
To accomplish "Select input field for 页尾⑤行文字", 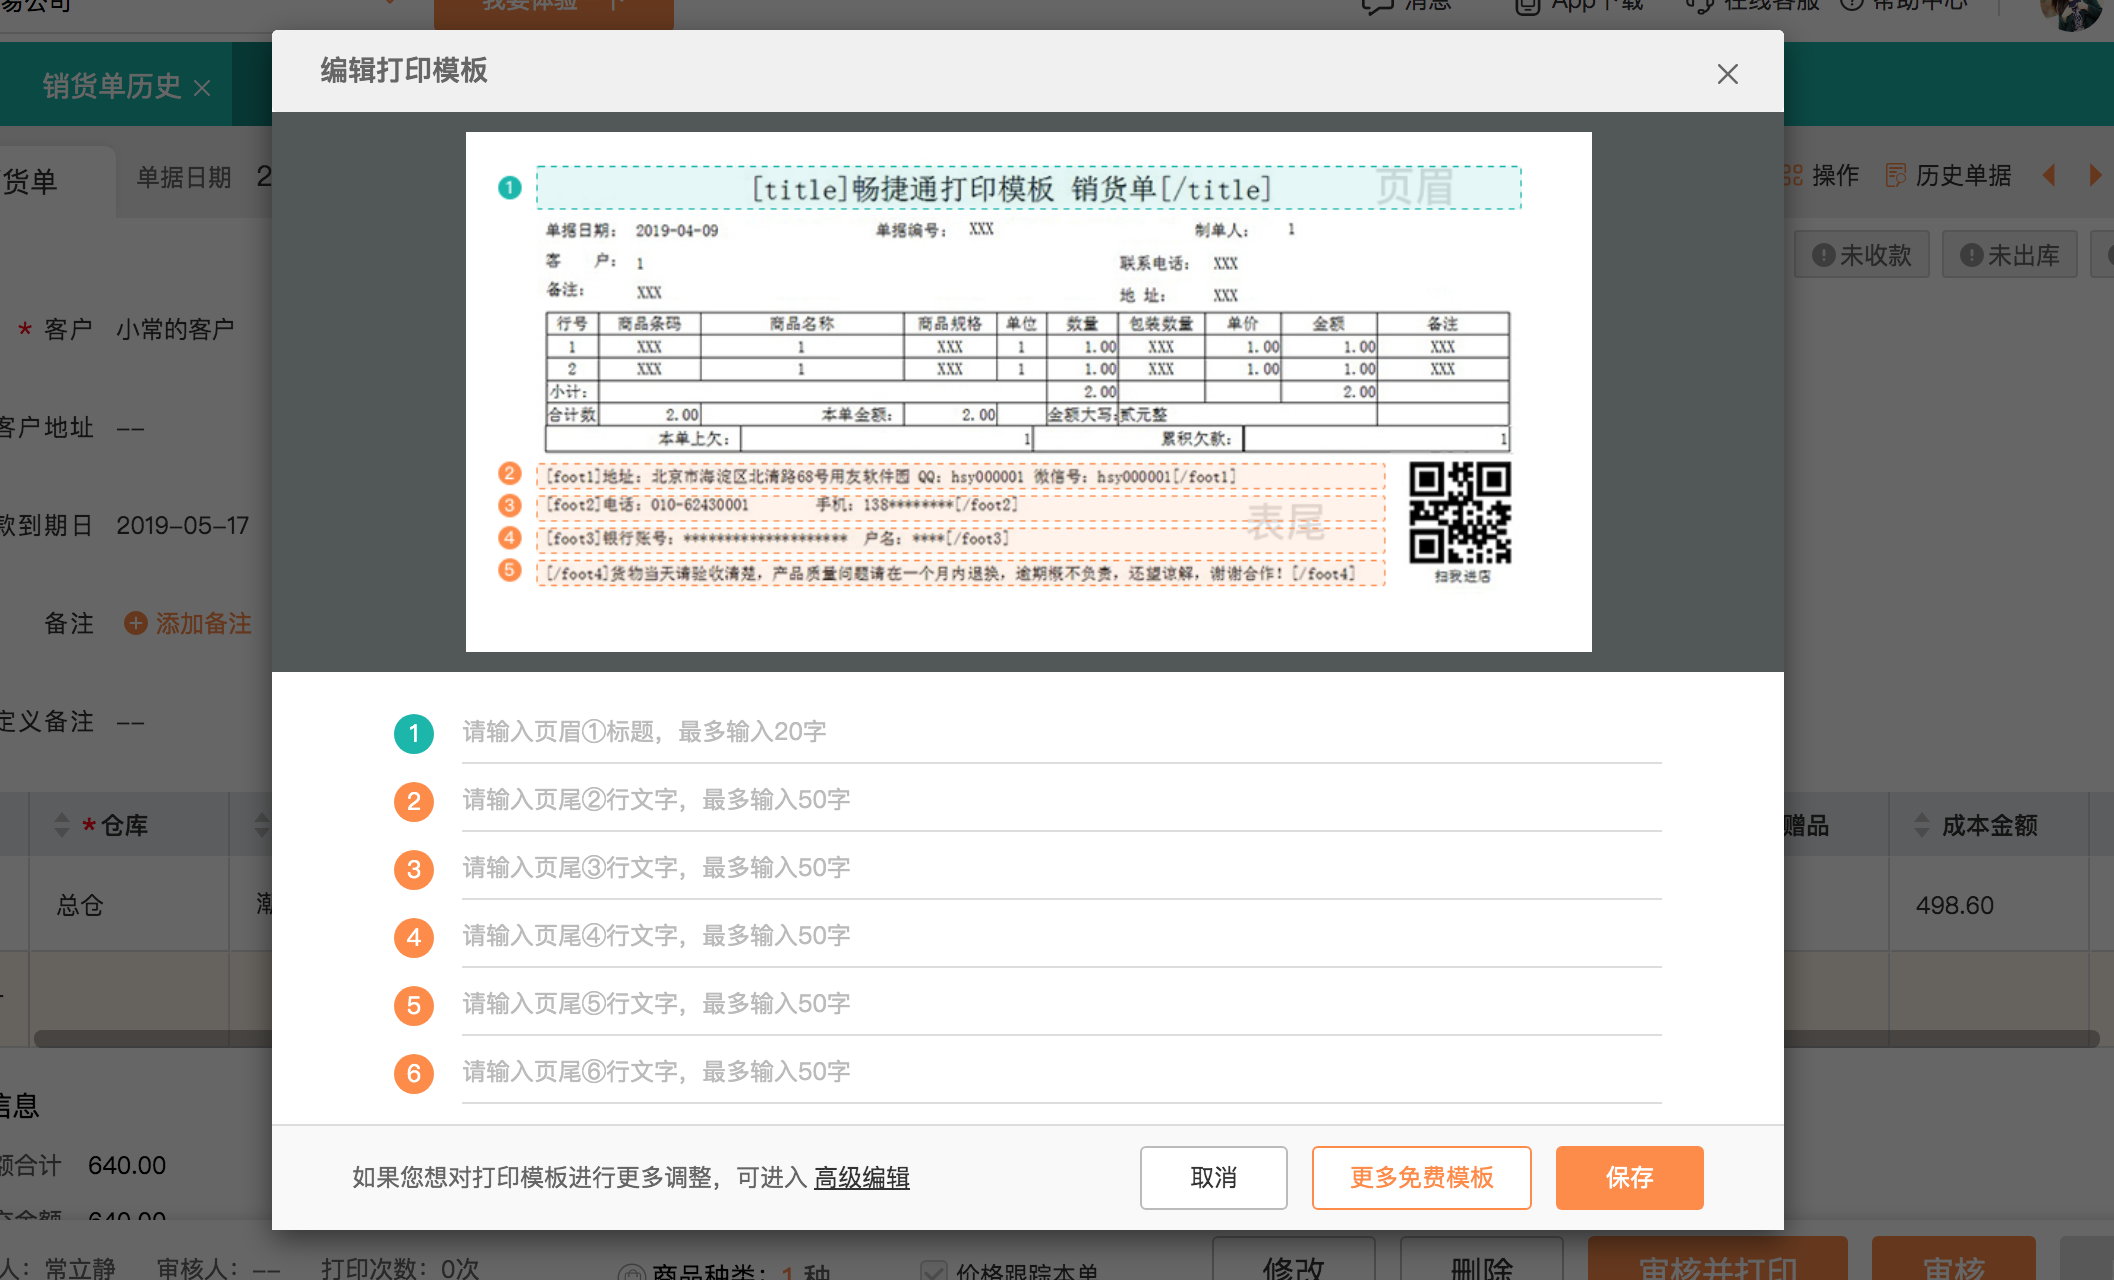I will click(x=1057, y=1004).
